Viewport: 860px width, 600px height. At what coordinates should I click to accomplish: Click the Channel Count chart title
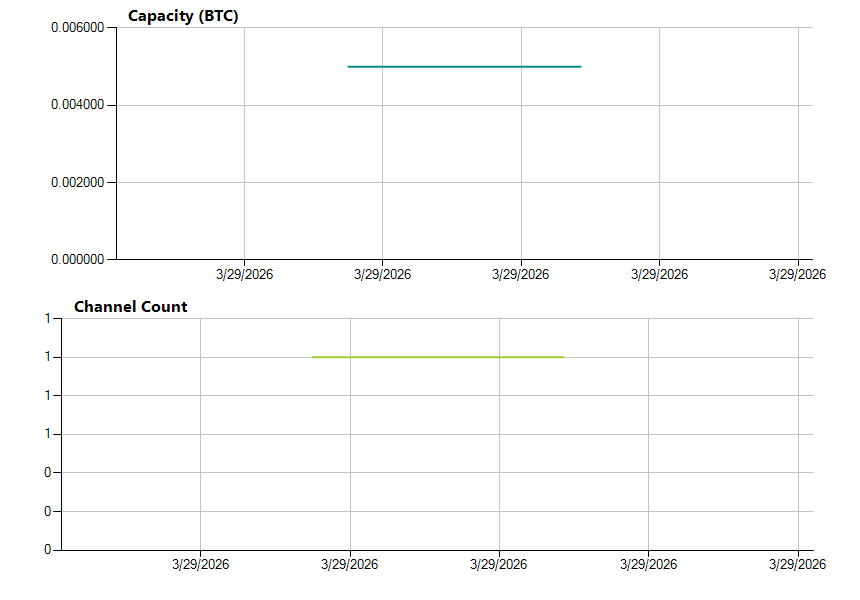[130, 307]
